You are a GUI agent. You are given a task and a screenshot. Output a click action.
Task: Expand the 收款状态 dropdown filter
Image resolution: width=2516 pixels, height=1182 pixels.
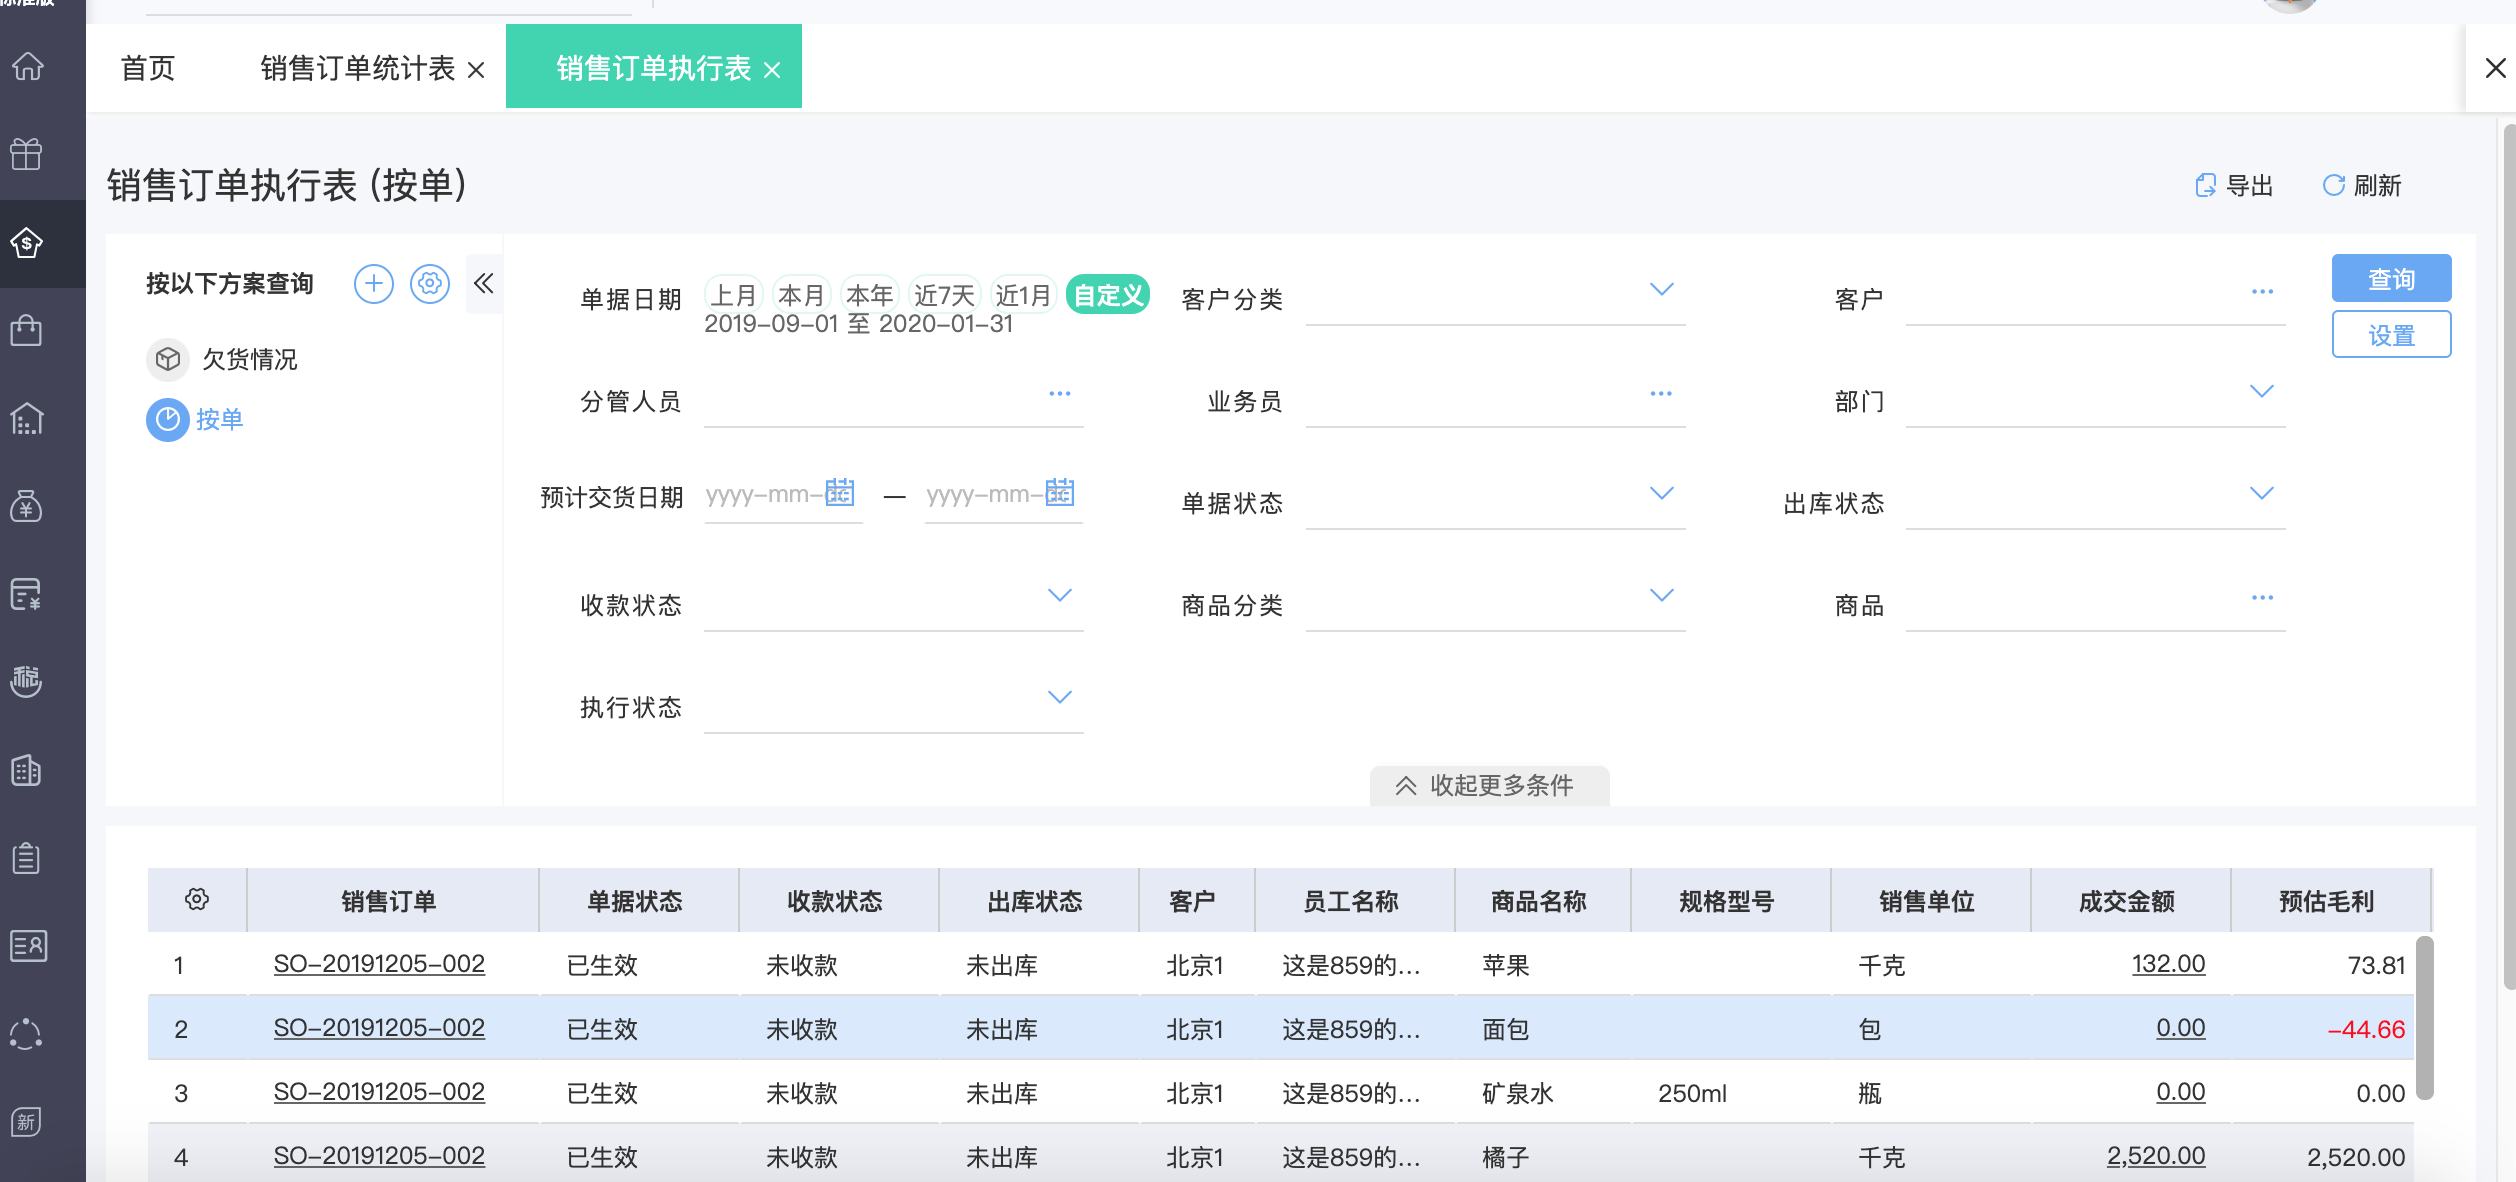click(x=1059, y=601)
